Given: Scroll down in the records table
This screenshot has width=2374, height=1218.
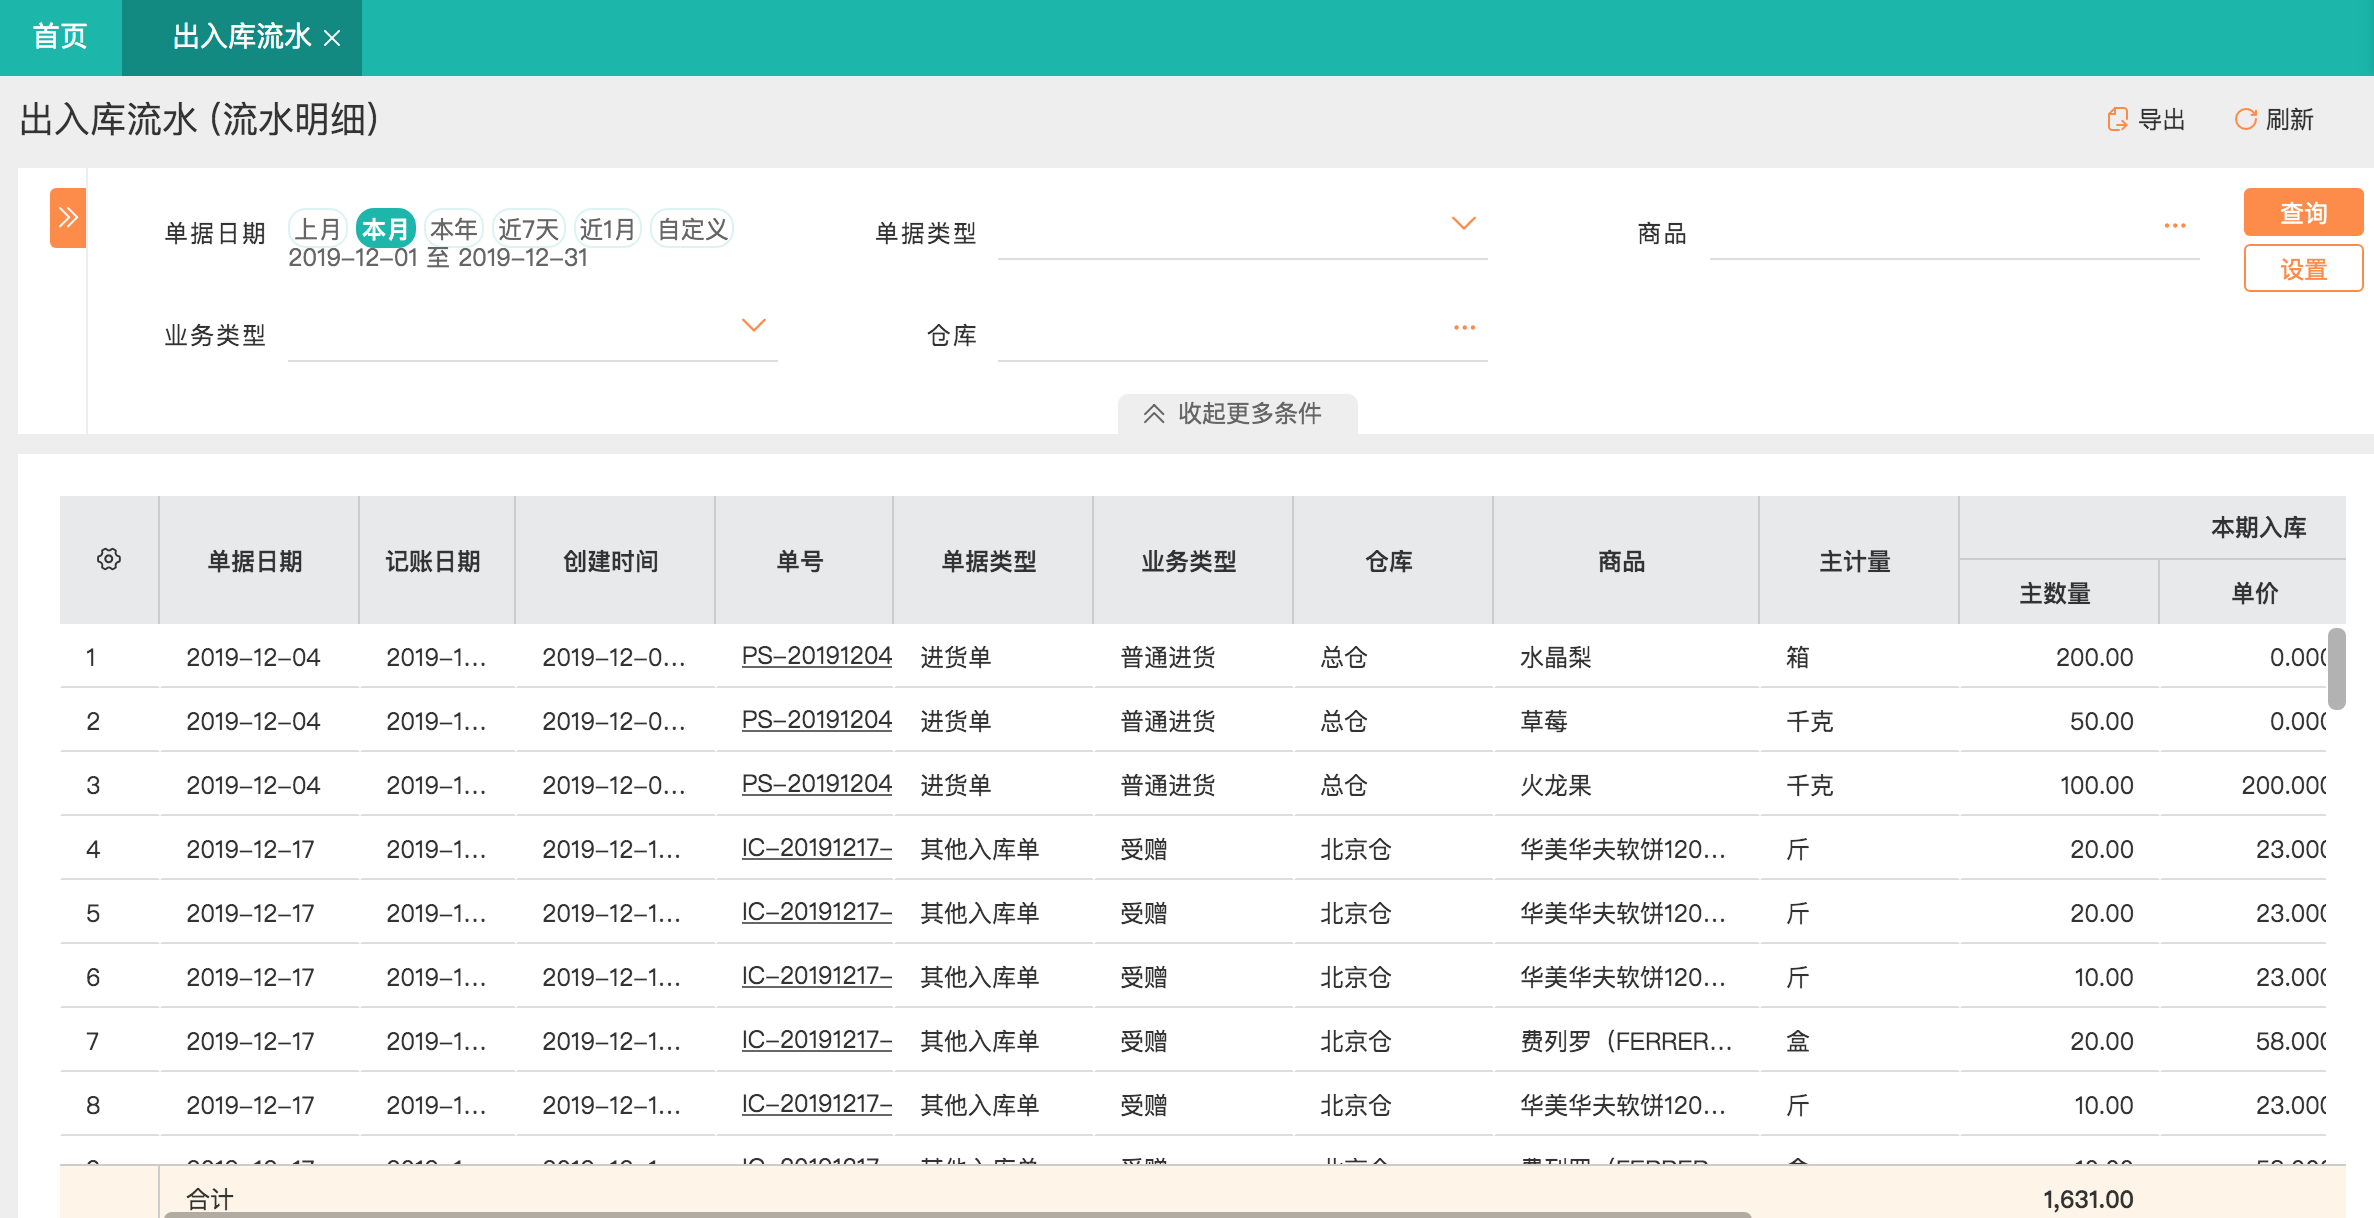Looking at the screenshot, I should click(2348, 932).
